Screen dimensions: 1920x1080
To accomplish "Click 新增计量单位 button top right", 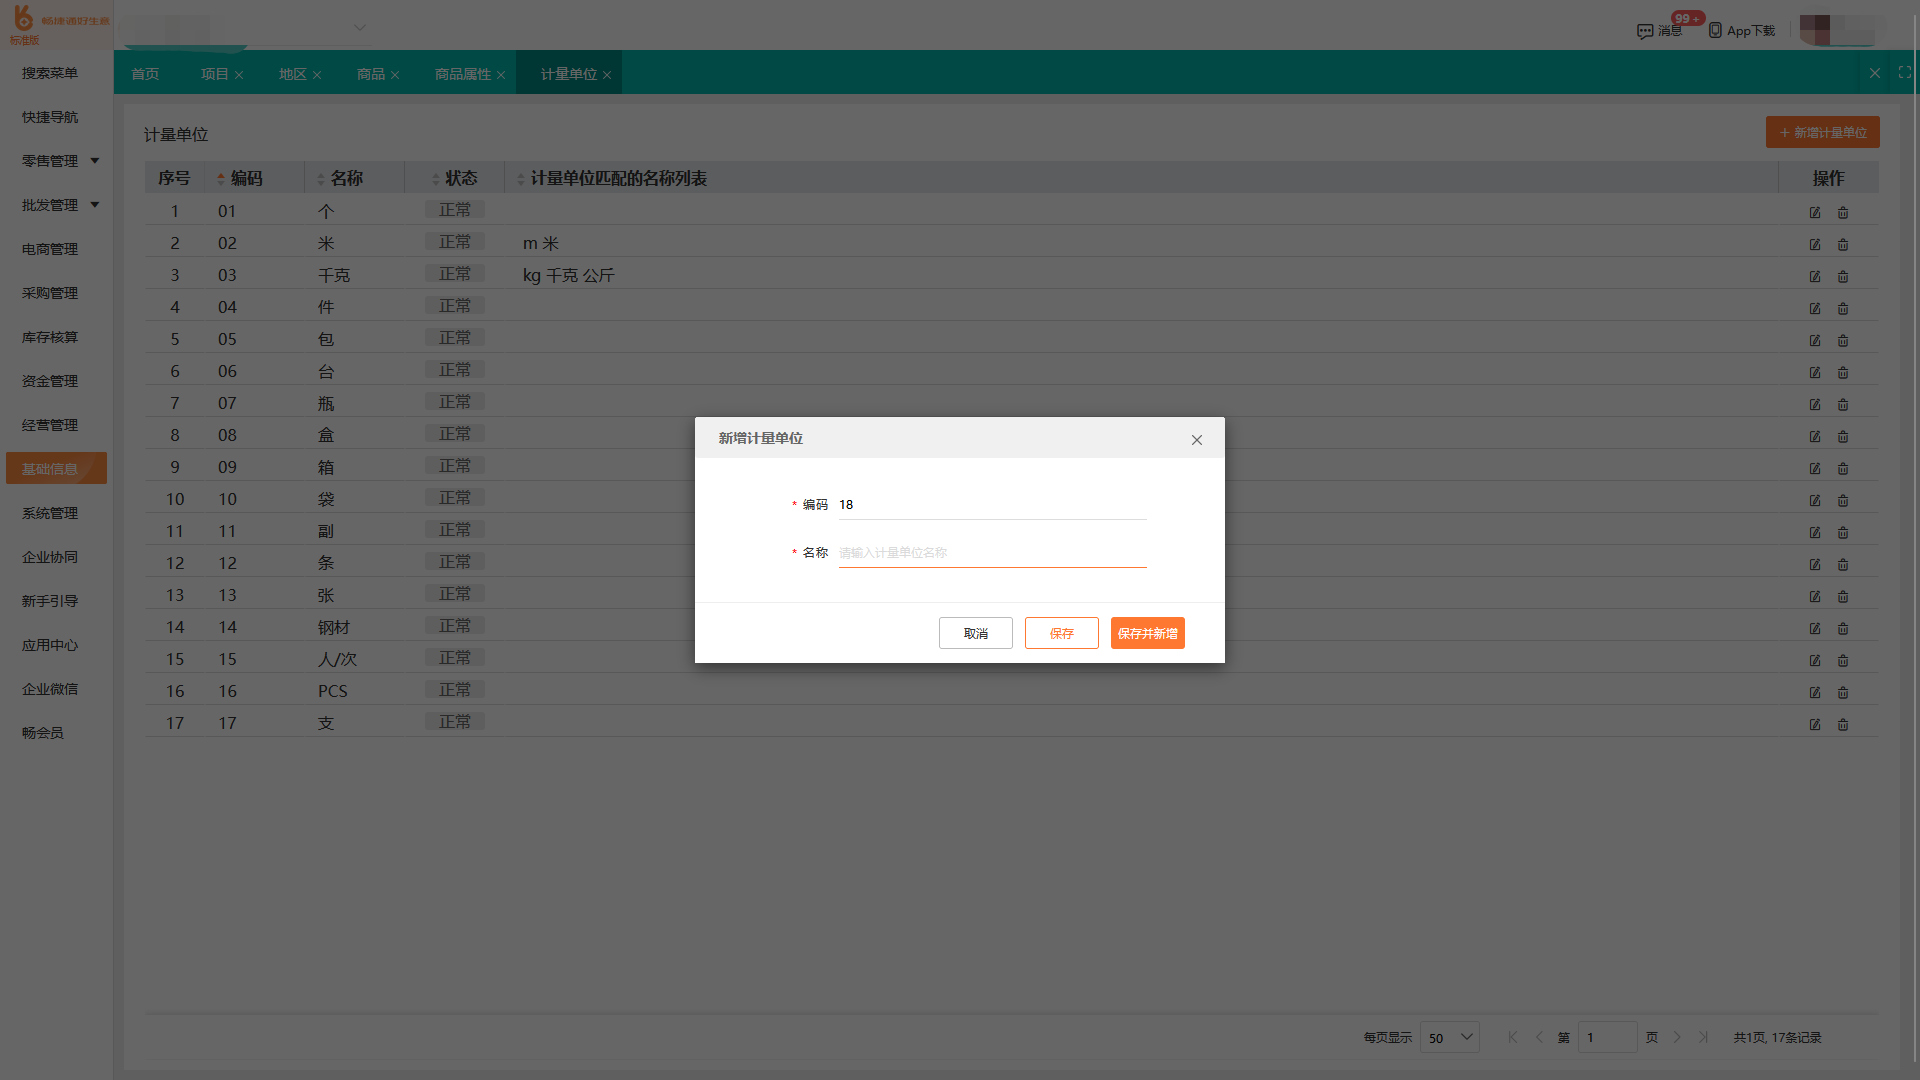I will pos(1822,132).
